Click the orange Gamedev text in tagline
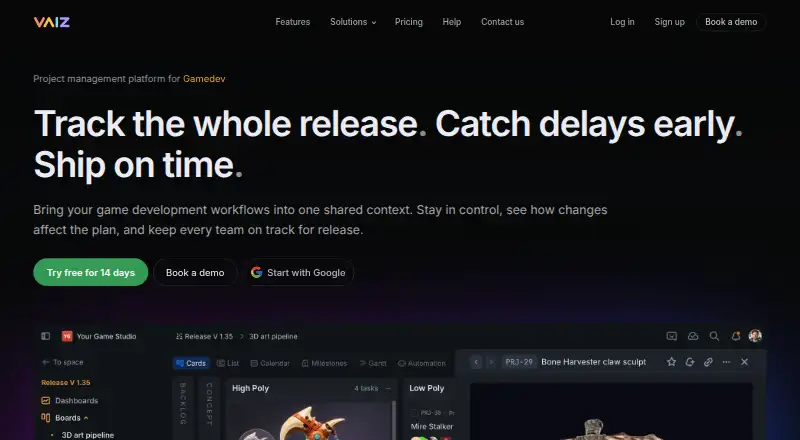800x440 pixels. (204, 79)
